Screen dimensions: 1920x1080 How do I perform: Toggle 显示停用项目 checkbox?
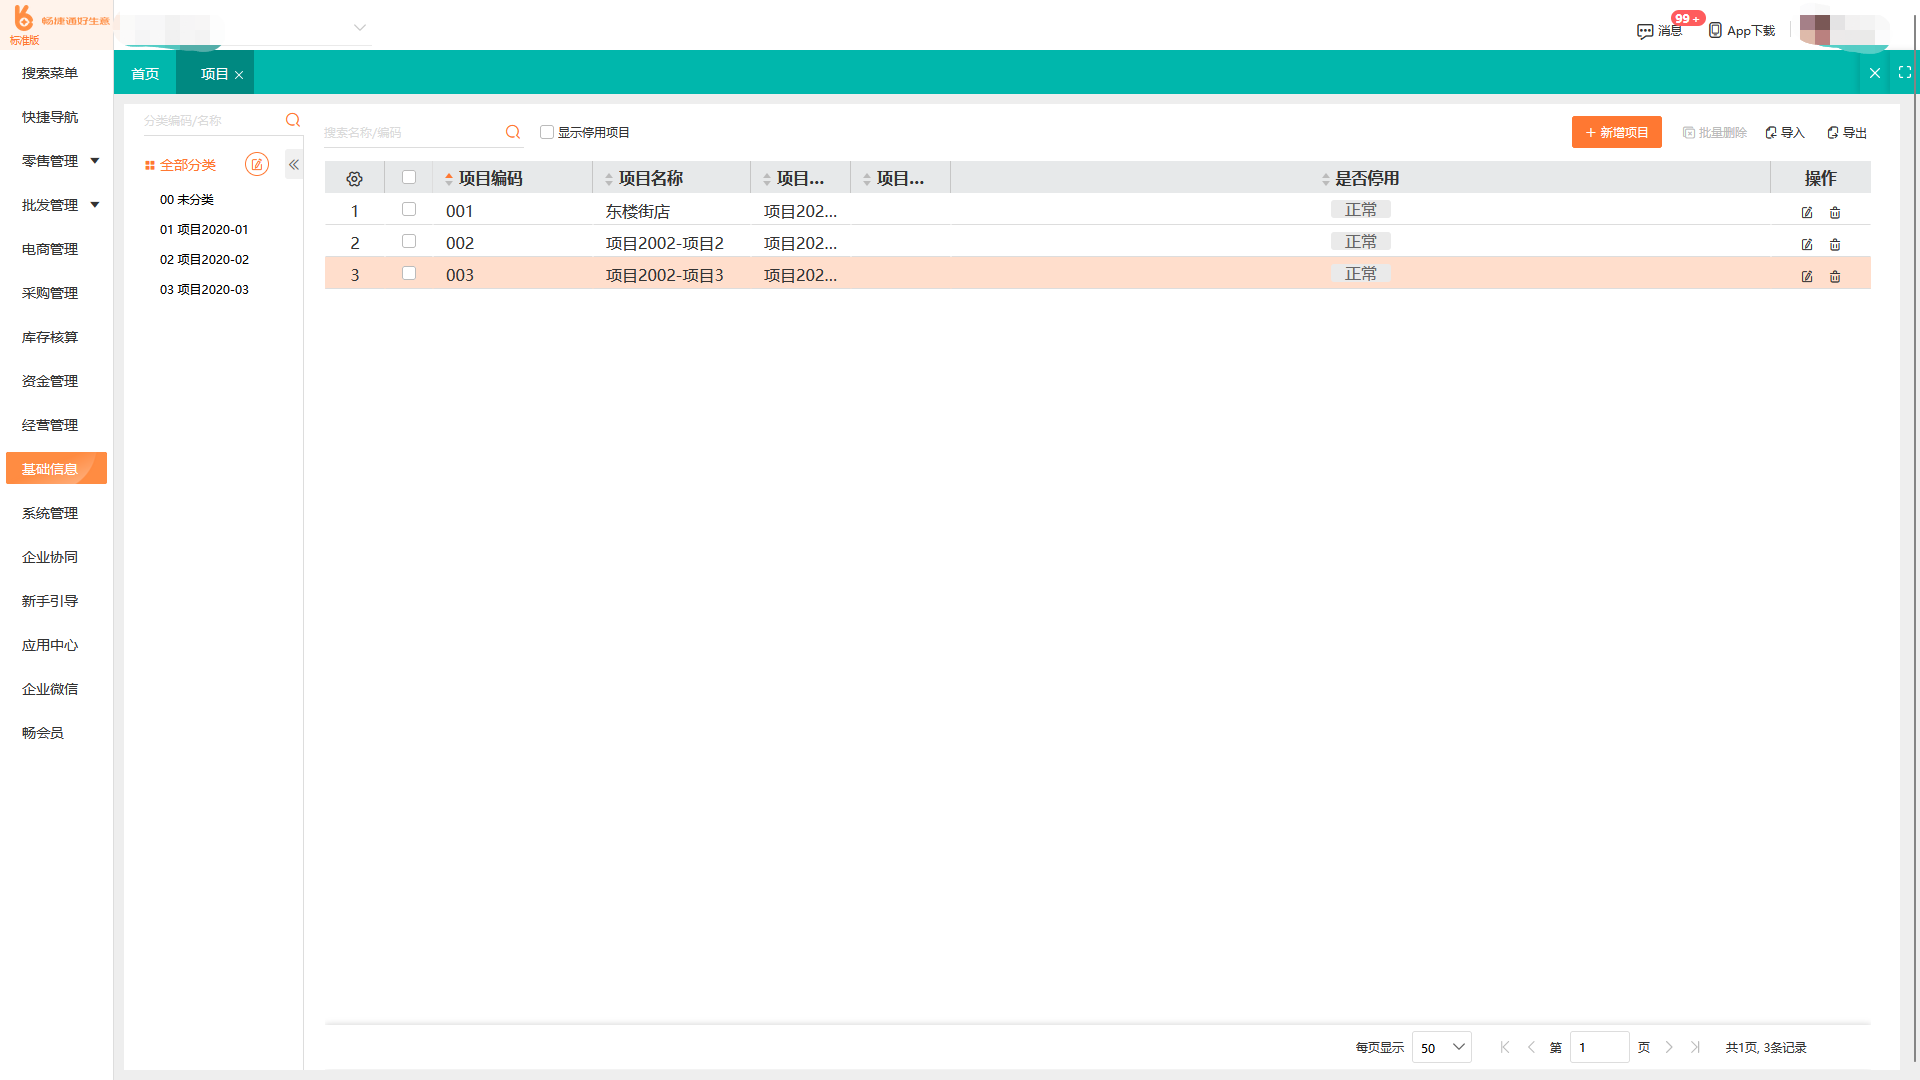546,132
